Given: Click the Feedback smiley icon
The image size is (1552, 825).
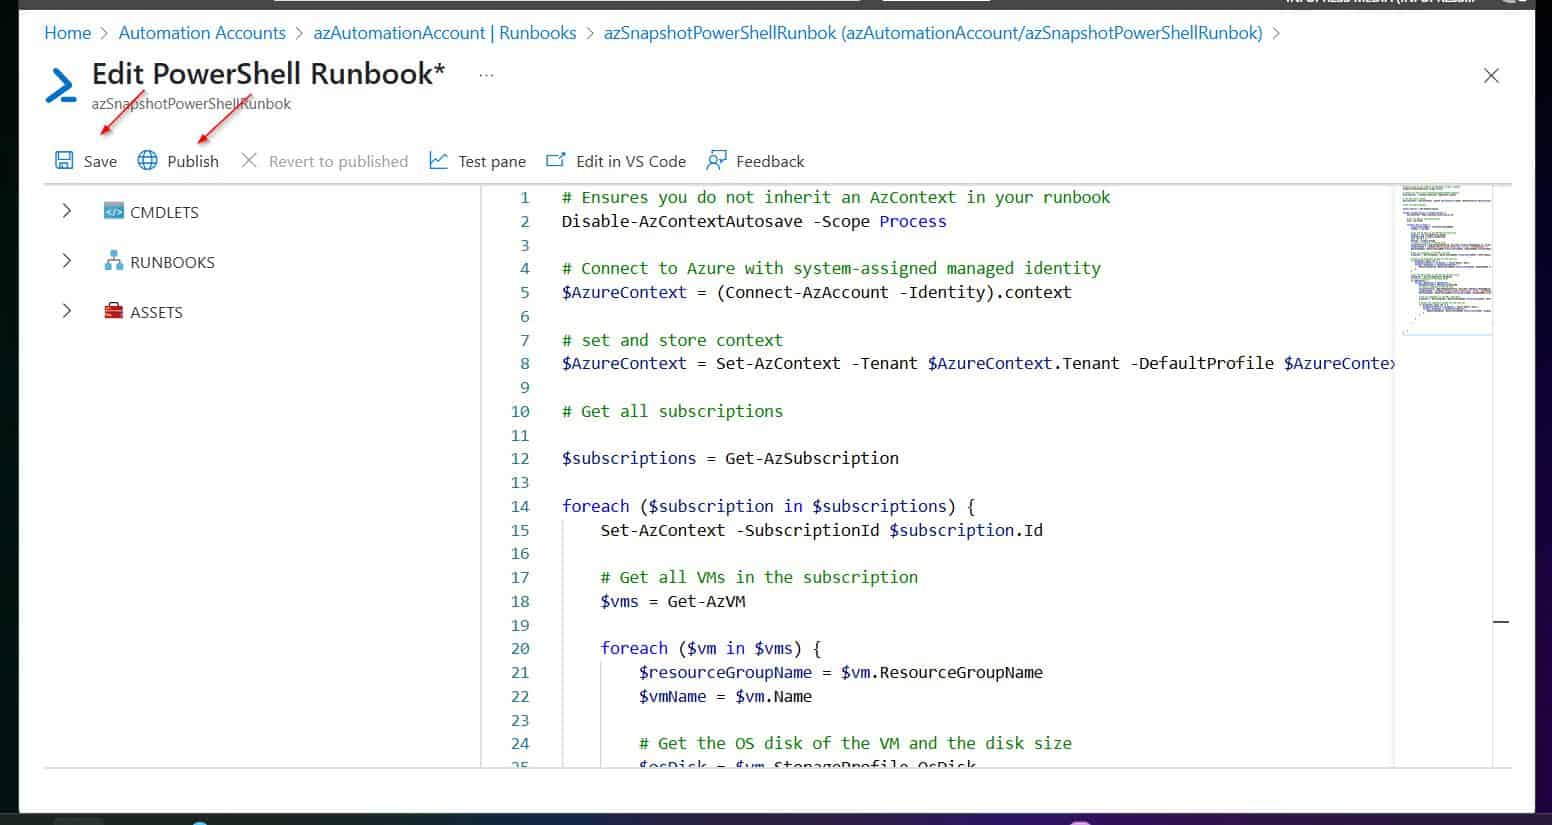Looking at the screenshot, I should [716, 160].
